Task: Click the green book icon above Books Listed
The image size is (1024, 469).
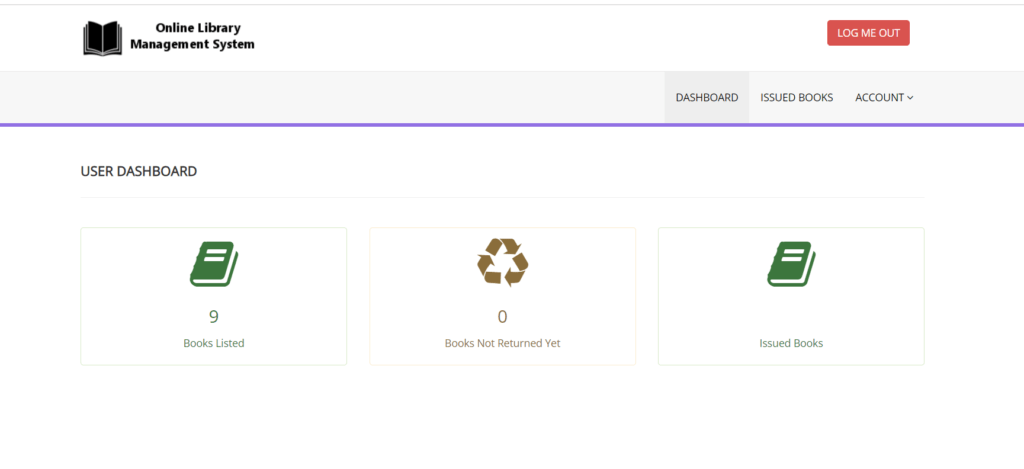Action: pos(213,264)
